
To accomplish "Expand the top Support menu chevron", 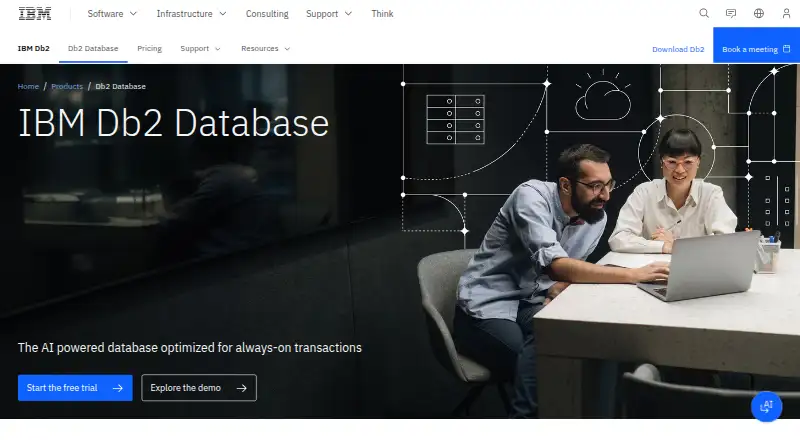I will pyautogui.click(x=348, y=14).
